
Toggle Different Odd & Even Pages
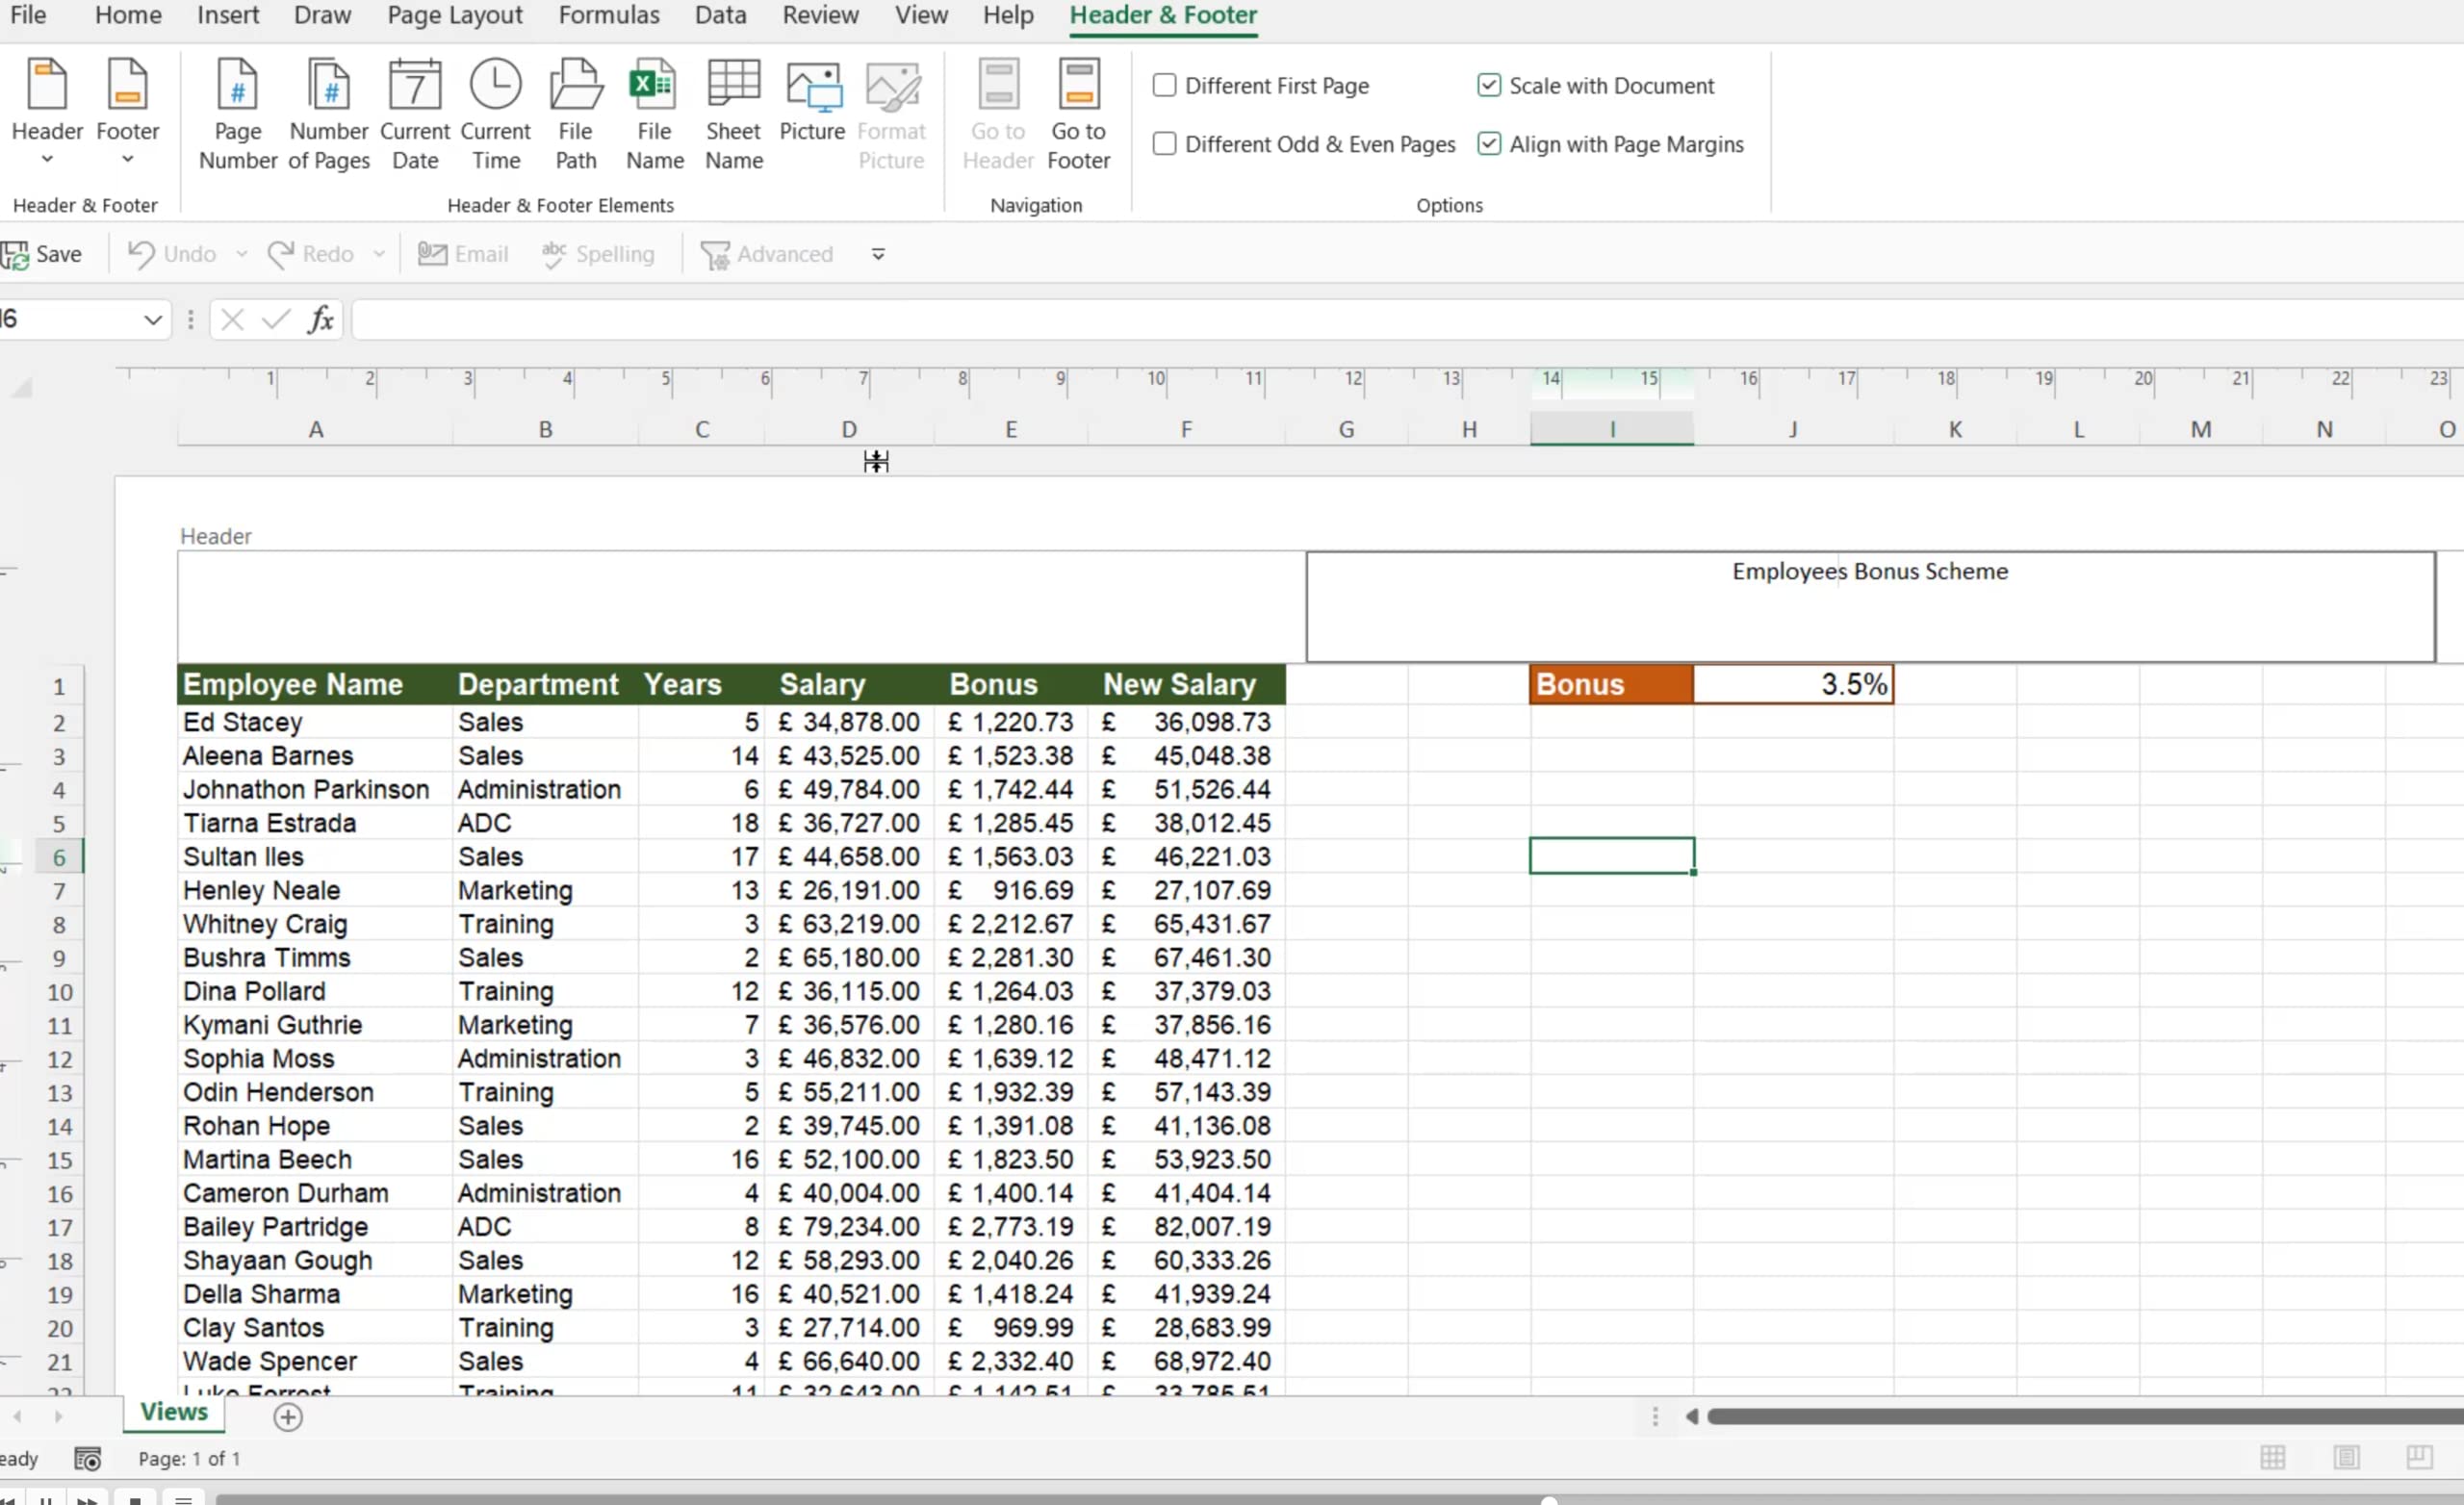coord(1164,142)
